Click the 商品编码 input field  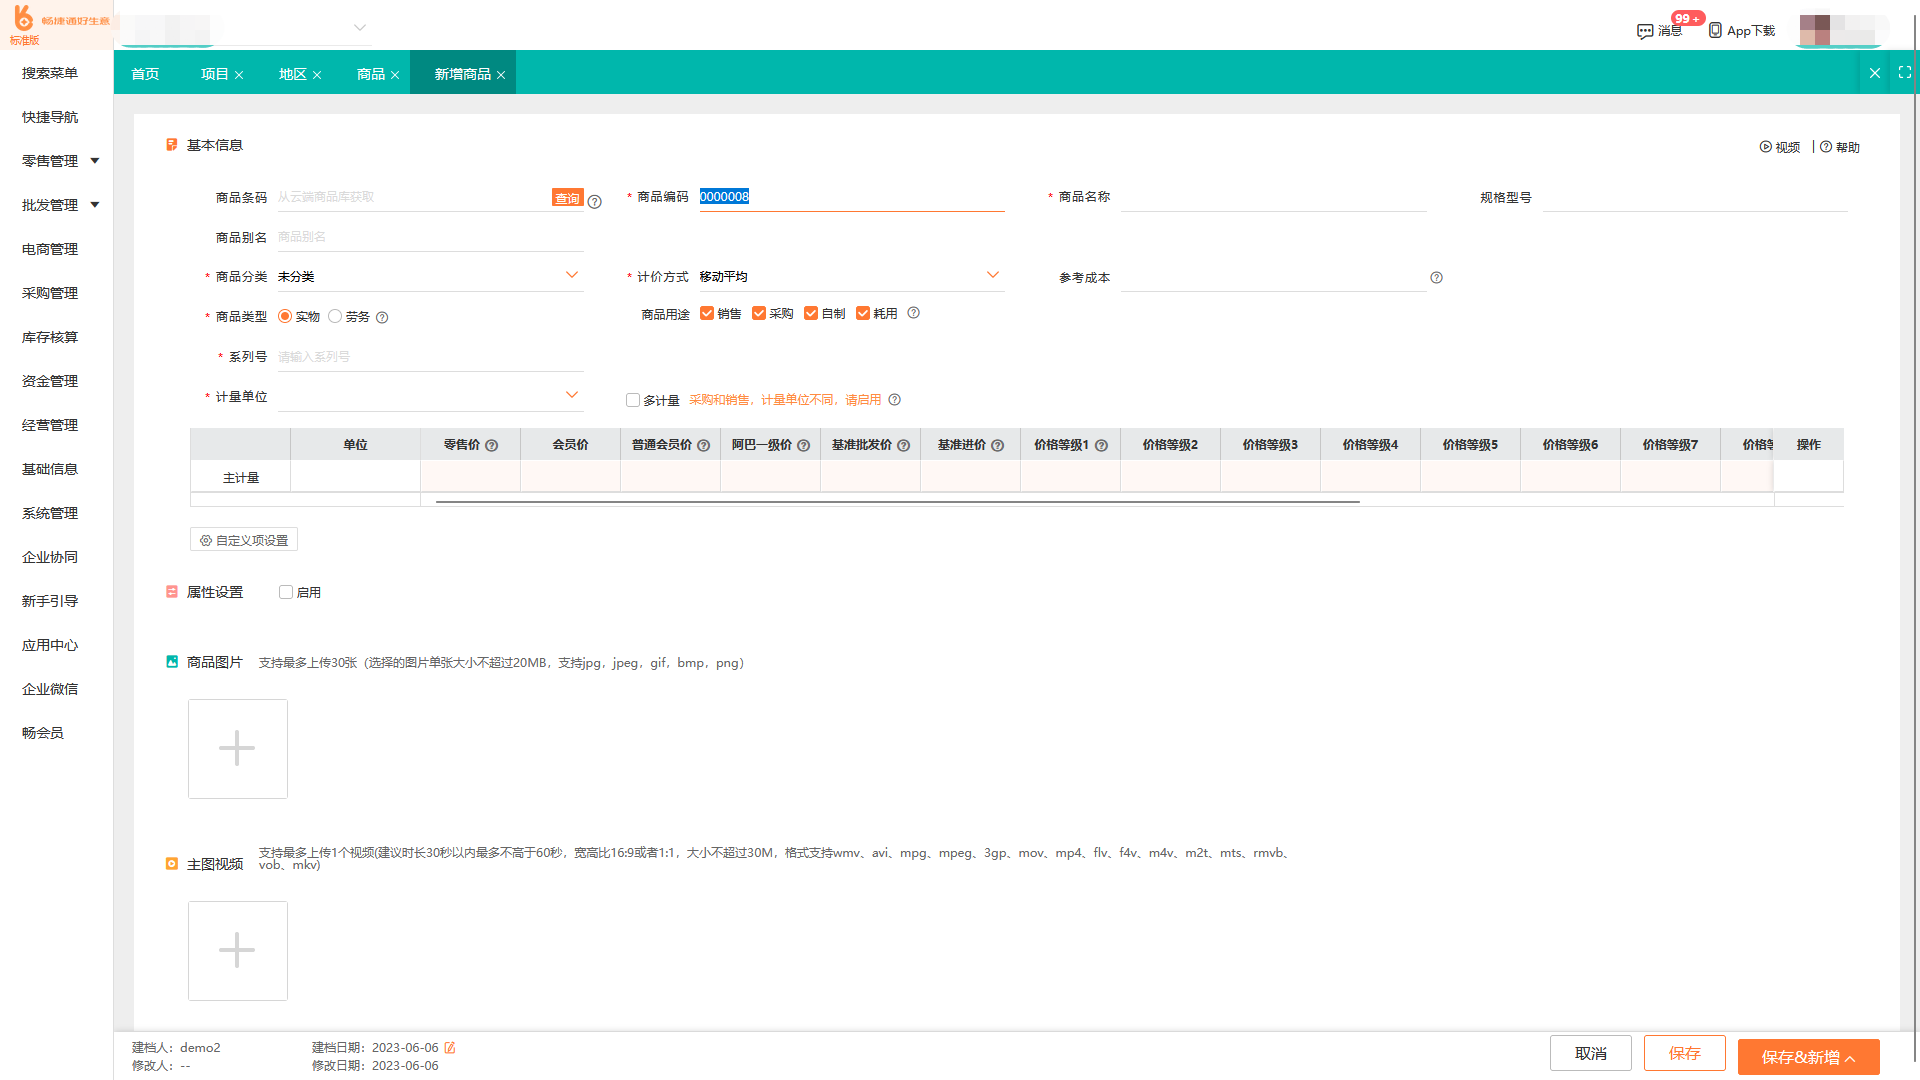[851, 196]
